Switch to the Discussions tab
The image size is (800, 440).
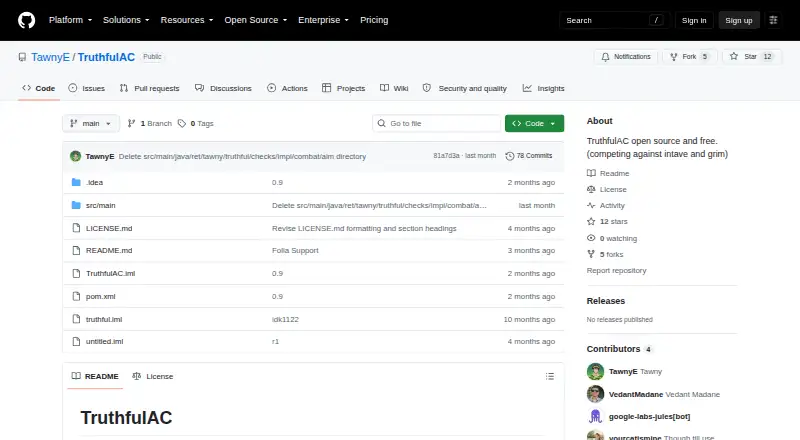[223, 88]
